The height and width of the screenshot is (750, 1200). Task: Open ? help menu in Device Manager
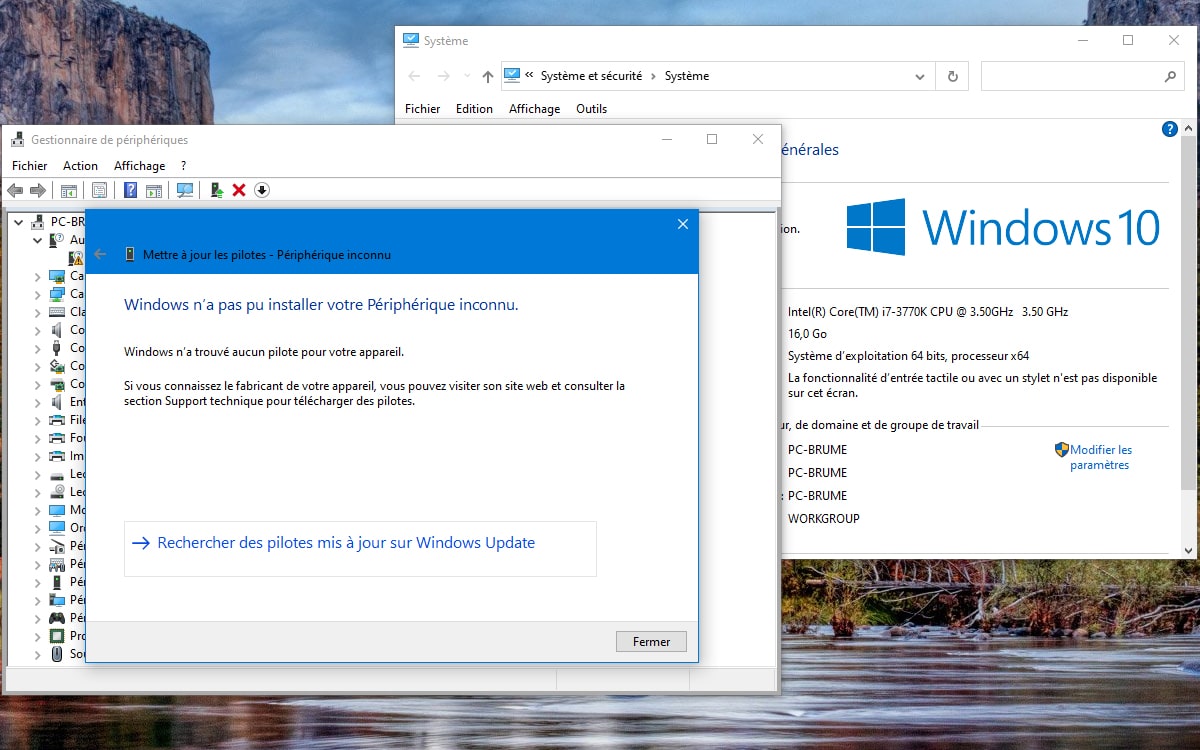pyautogui.click(x=183, y=166)
